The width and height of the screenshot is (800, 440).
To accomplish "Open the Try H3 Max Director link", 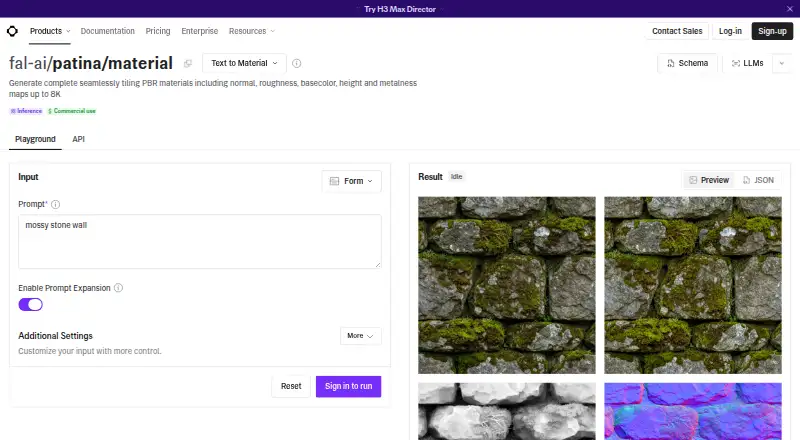I will point(400,9).
